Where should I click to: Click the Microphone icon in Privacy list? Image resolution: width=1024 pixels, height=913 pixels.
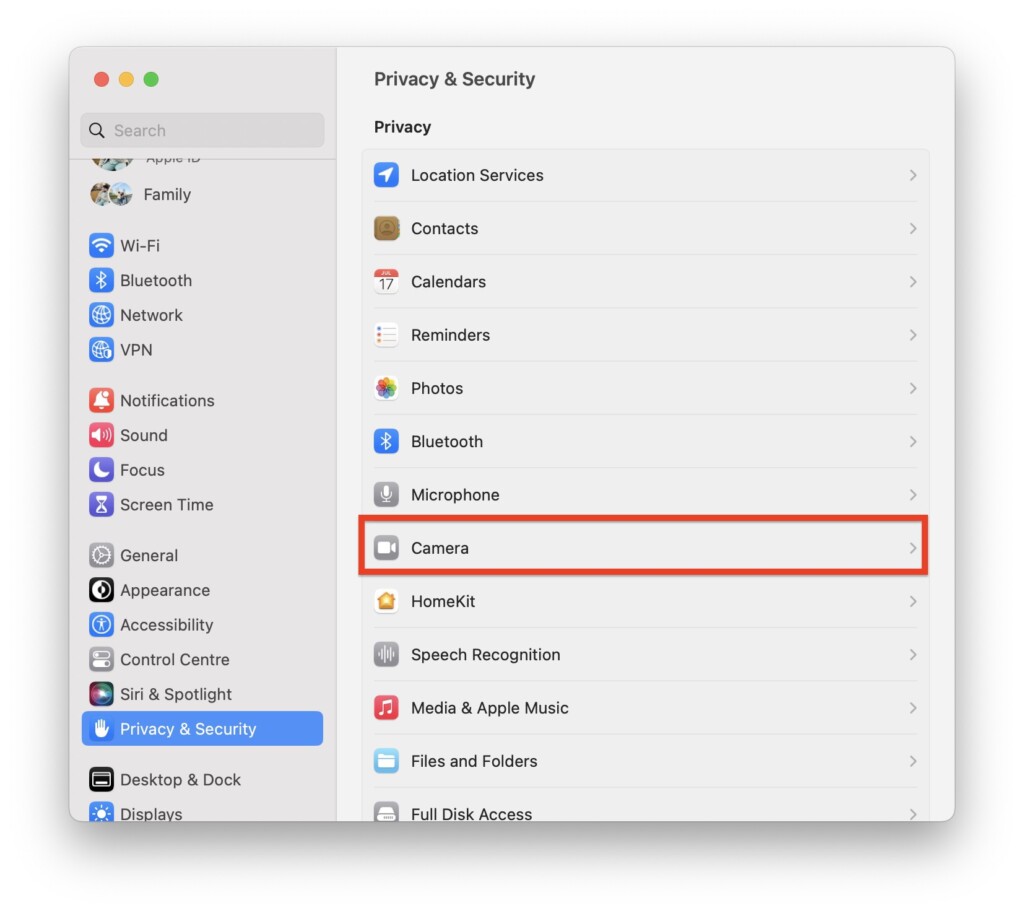pos(386,494)
